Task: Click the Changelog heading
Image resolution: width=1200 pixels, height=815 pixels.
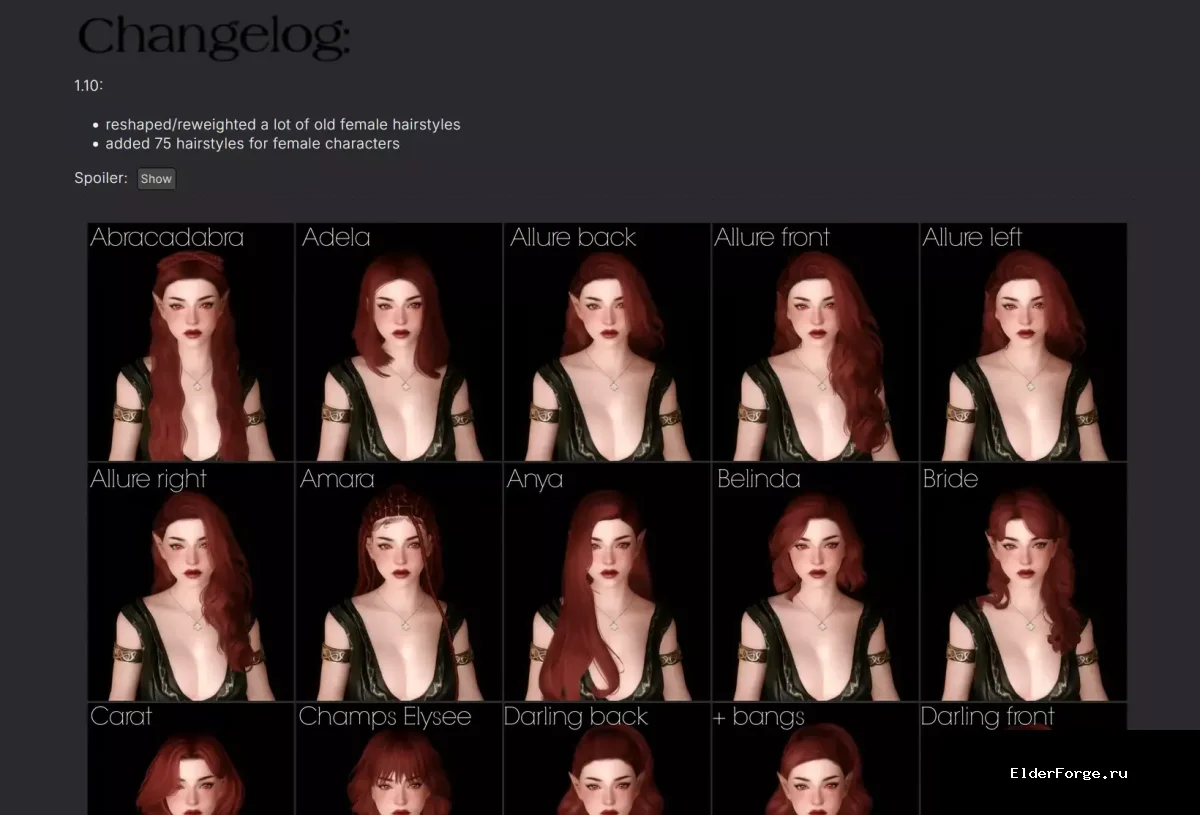Action: pyautogui.click(x=214, y=37)
